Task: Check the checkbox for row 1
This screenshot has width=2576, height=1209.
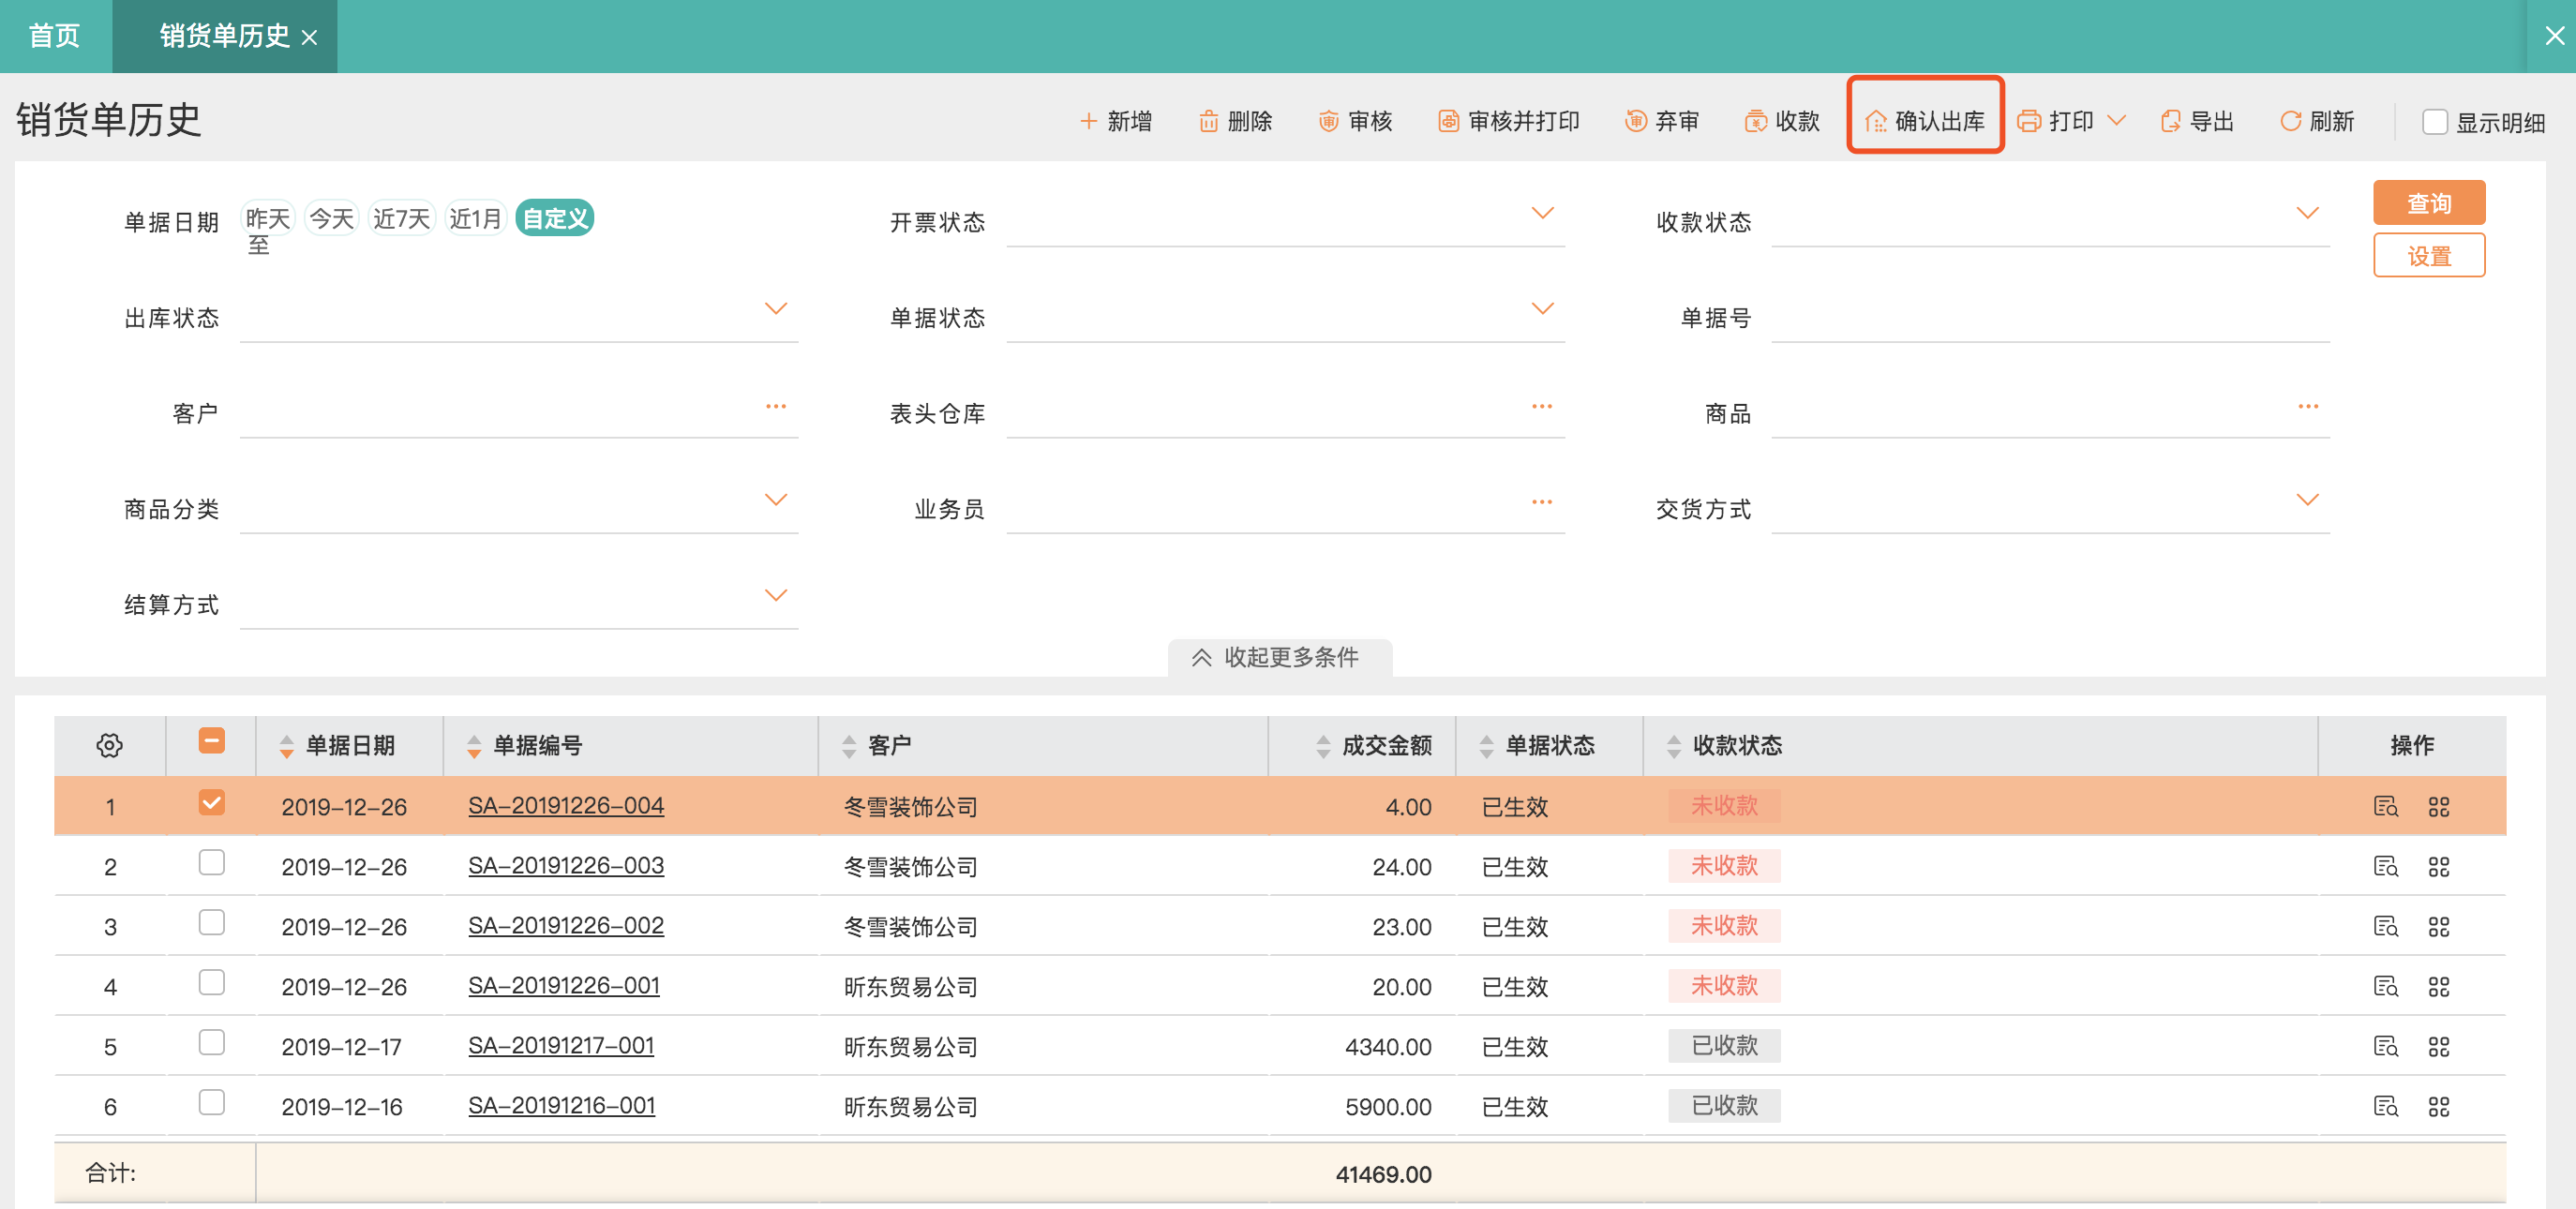Action: [210, 803]
